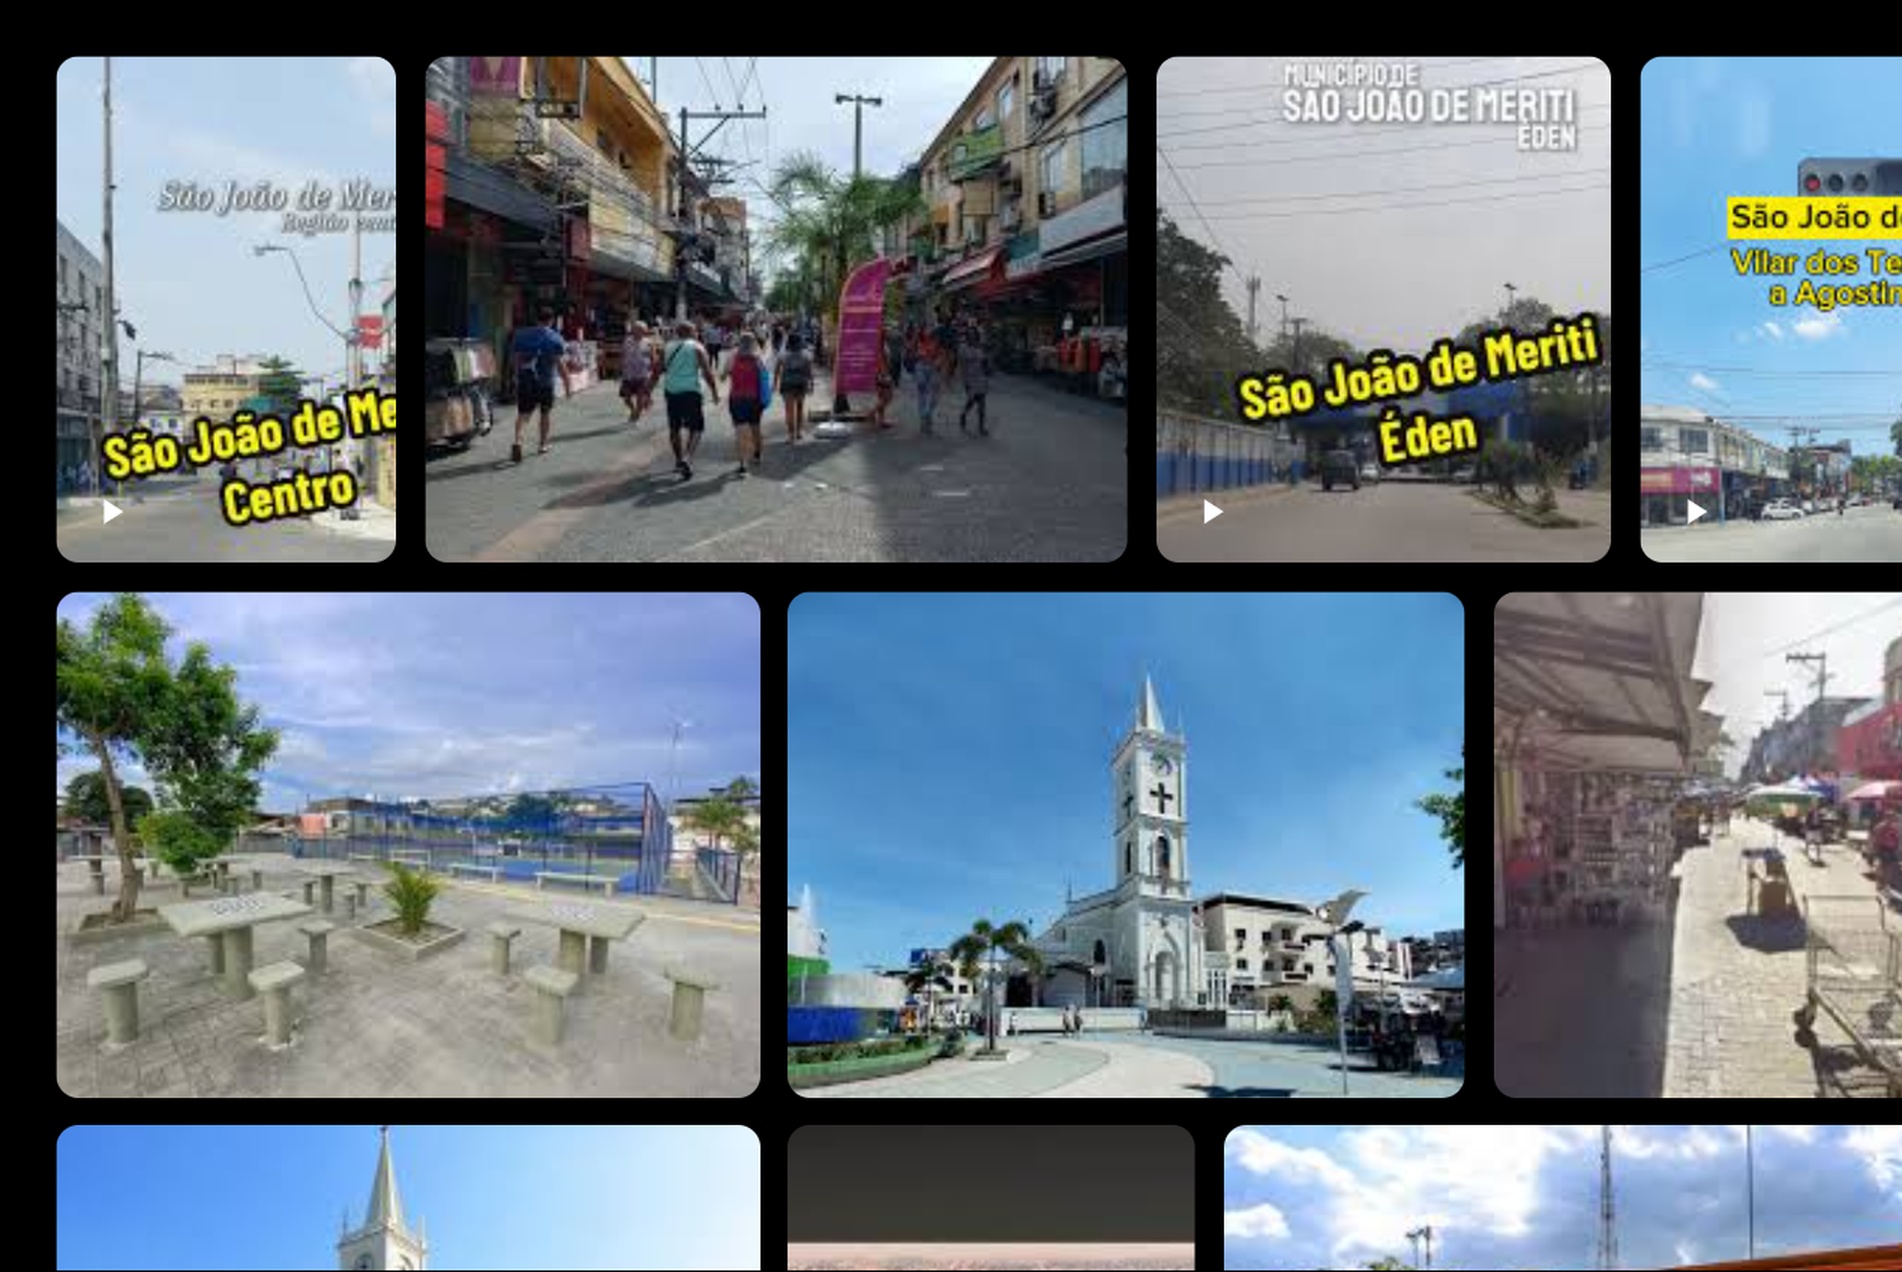The image size is (1902, 1272).
Task: Click the 'Vilar dos Teles' overlay text
Action: [1814, 263]
